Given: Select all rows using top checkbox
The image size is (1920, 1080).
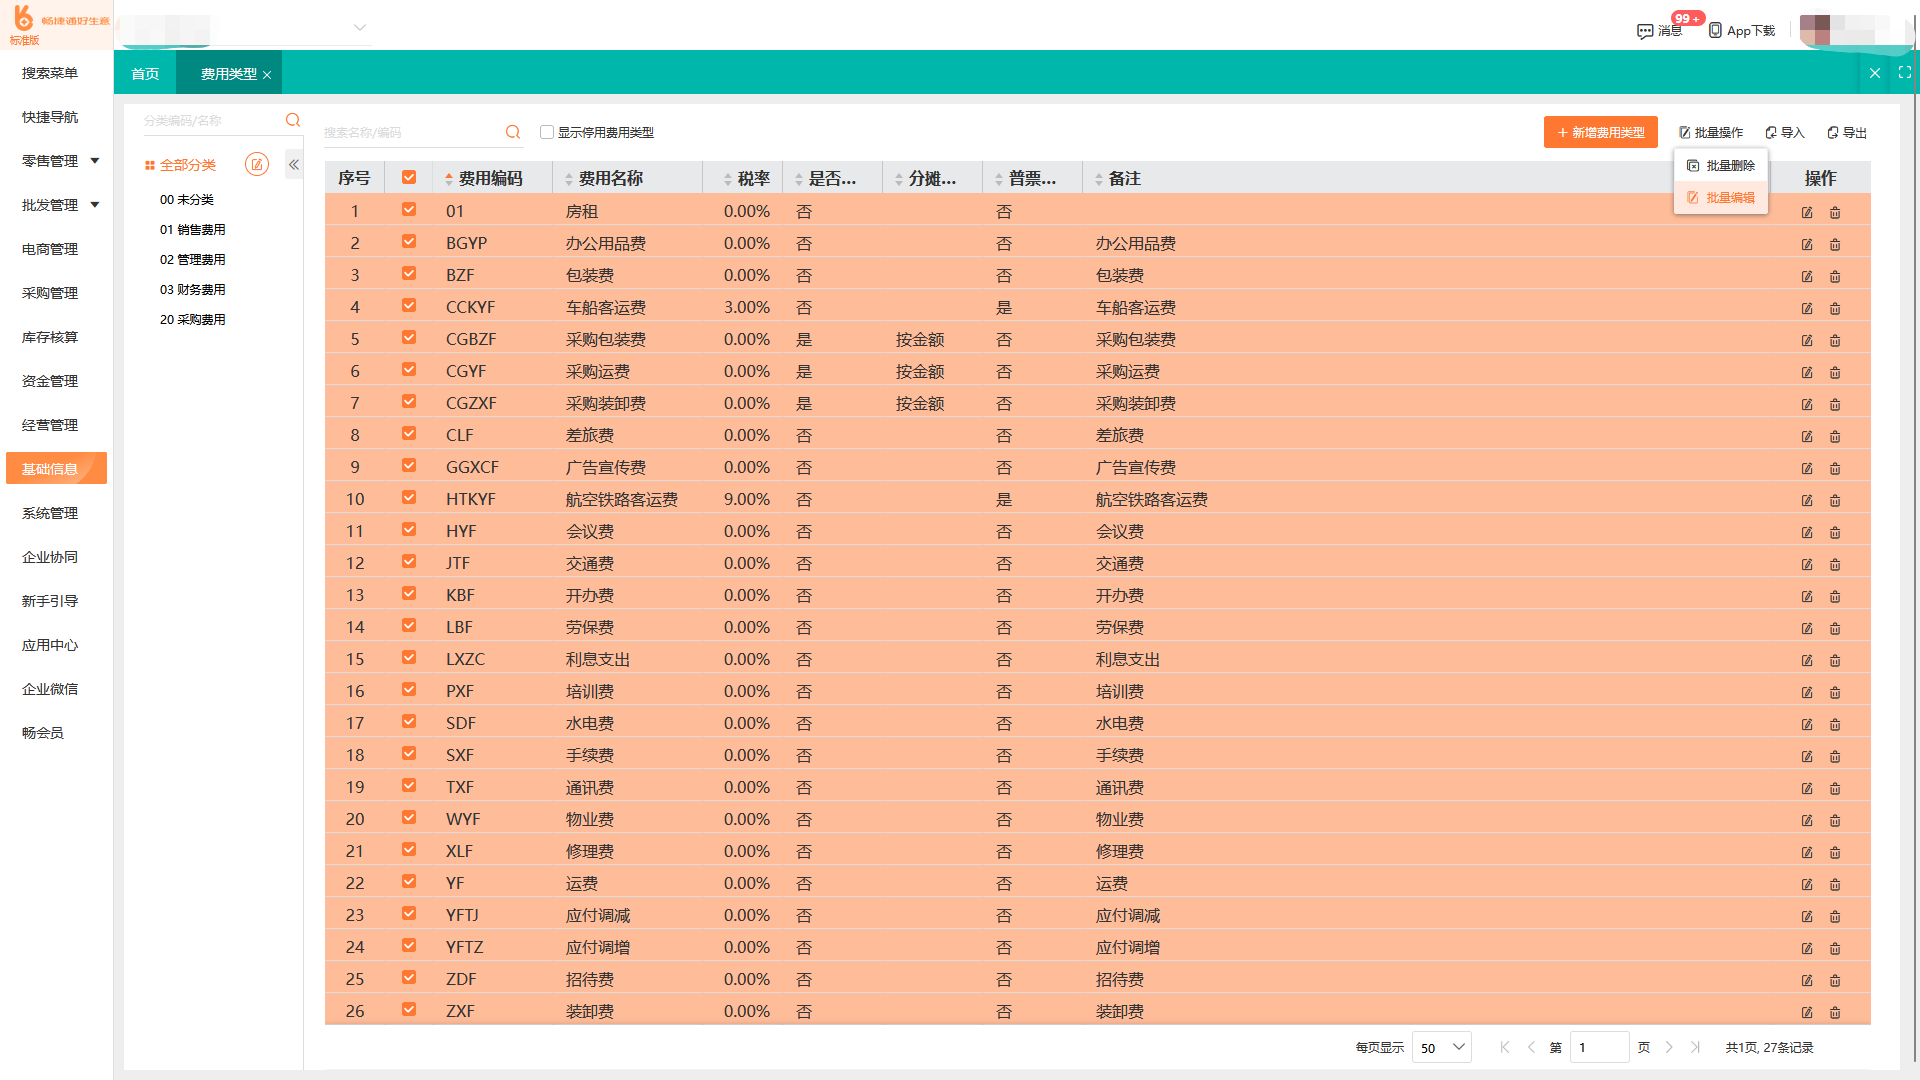Looking at the screenshot, I should [409, 177].
